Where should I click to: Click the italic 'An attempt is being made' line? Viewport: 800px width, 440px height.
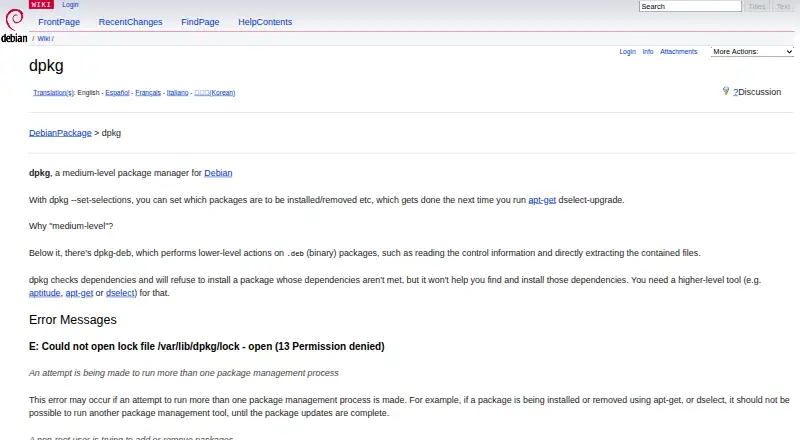point(184,373)
